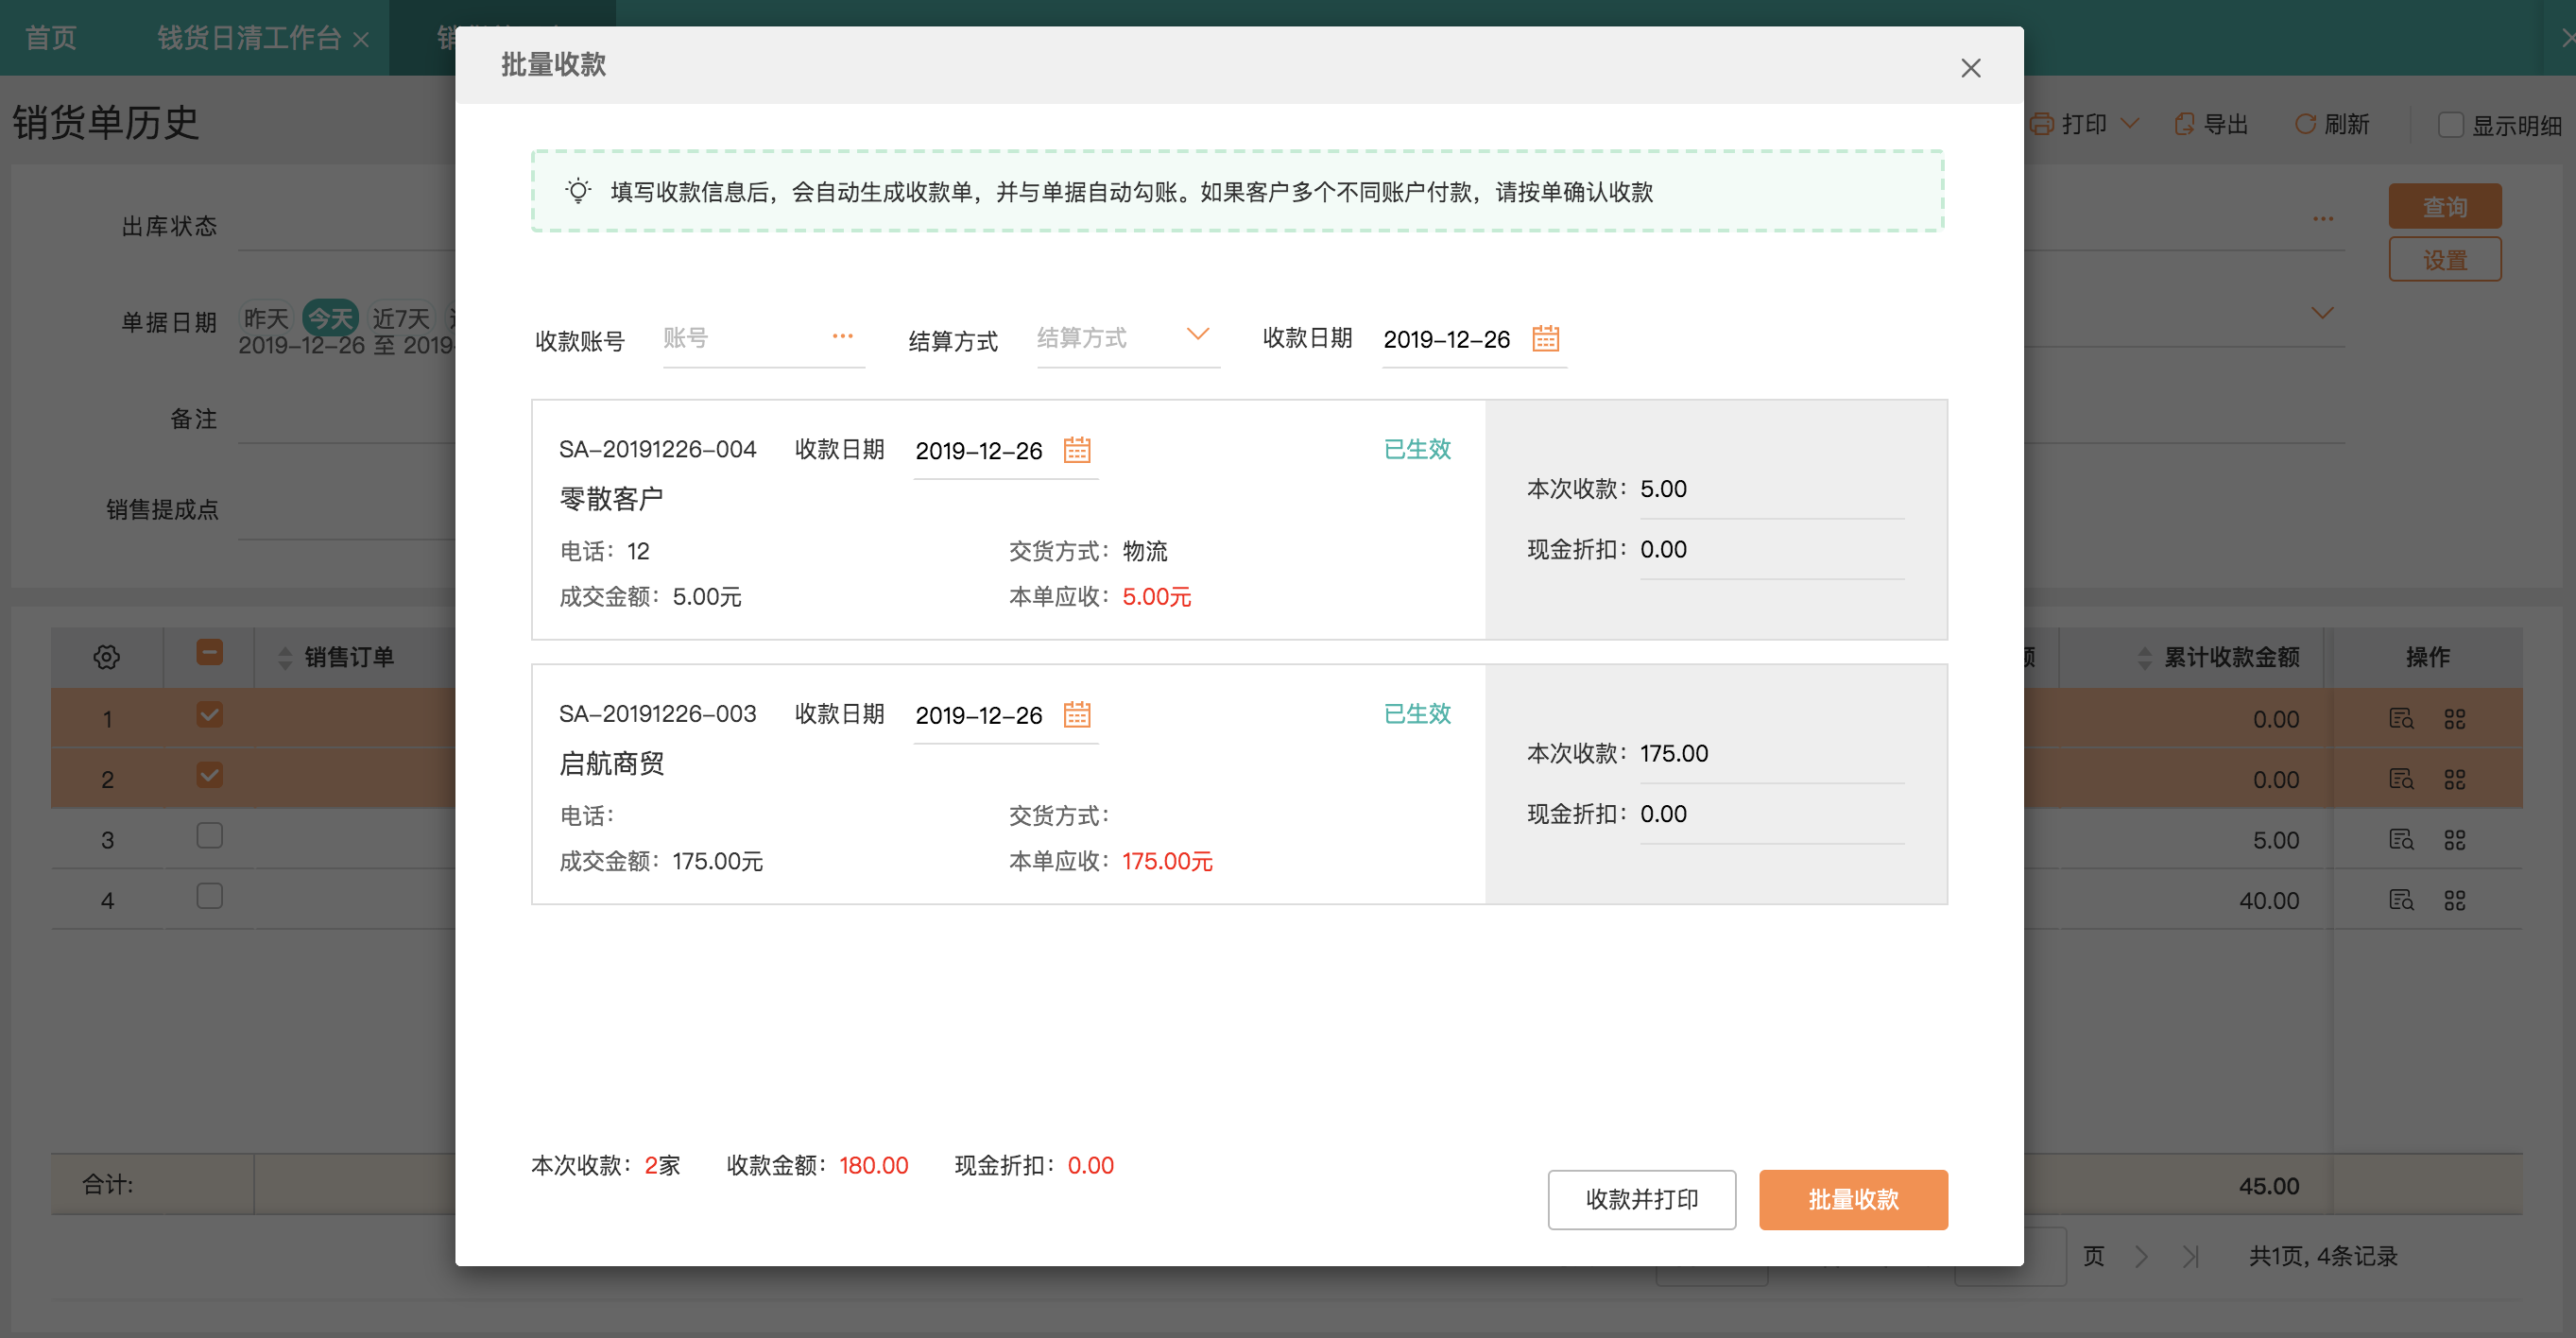Select row 2 checkbox in sales list

pyautogui.click(x=210, y=776)
